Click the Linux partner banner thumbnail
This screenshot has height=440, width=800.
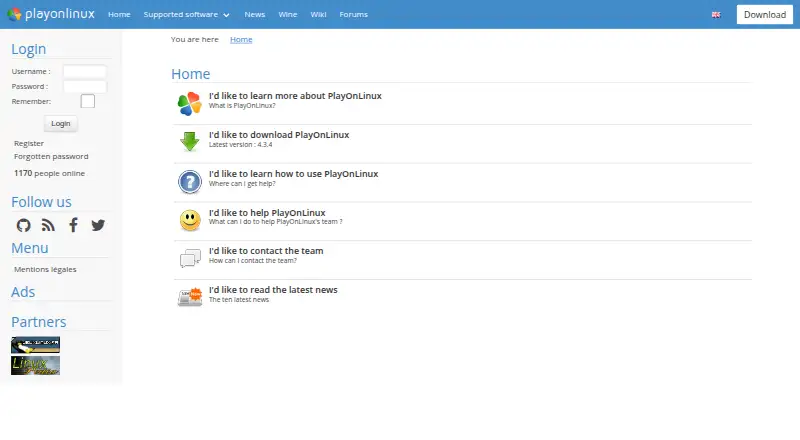pyautogui.click(x=35, y=365)
